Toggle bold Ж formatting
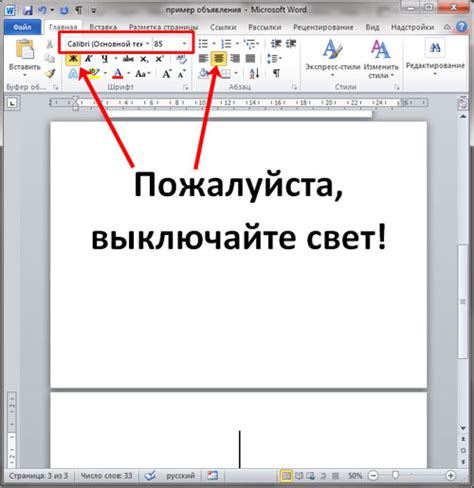 coord(73,59)
